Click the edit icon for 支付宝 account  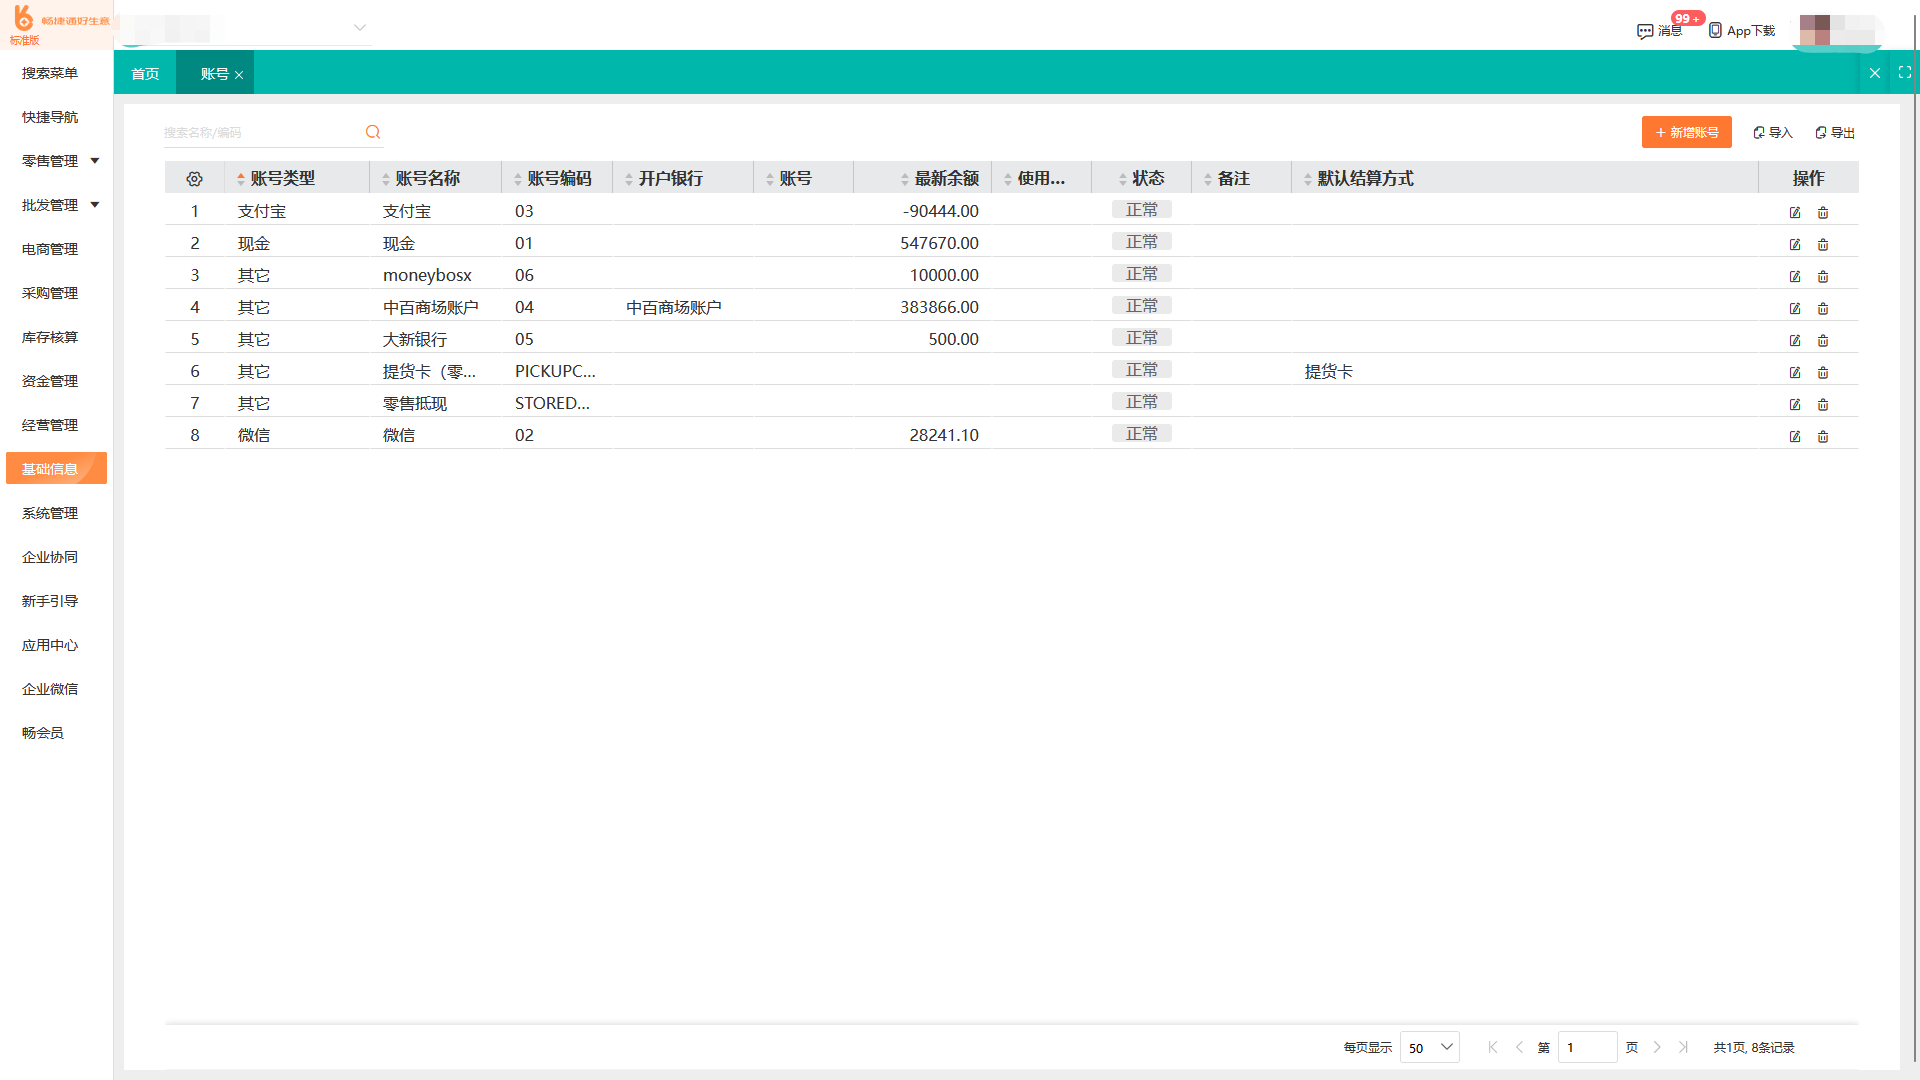(x=1795, y=211)
